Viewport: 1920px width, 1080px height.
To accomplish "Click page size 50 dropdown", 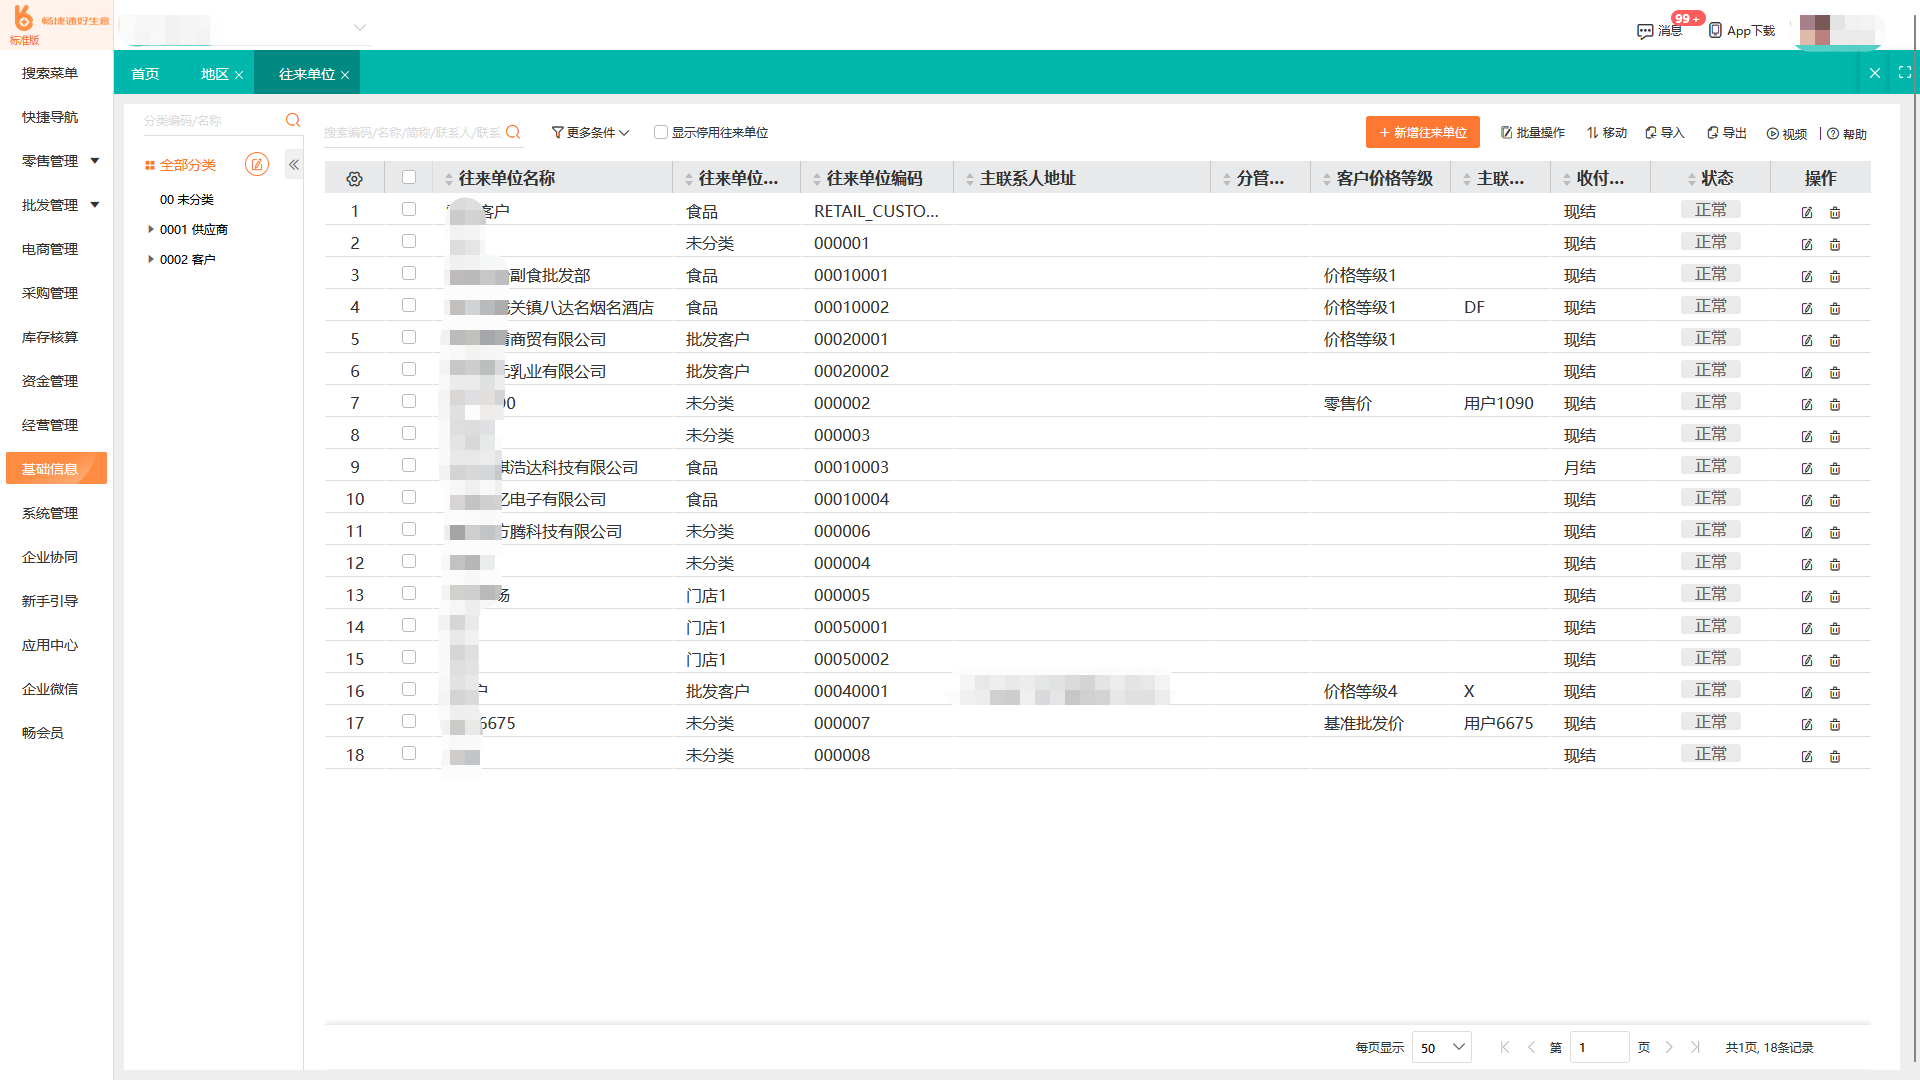I will pyautogui.click(x=1440, y=1048).
